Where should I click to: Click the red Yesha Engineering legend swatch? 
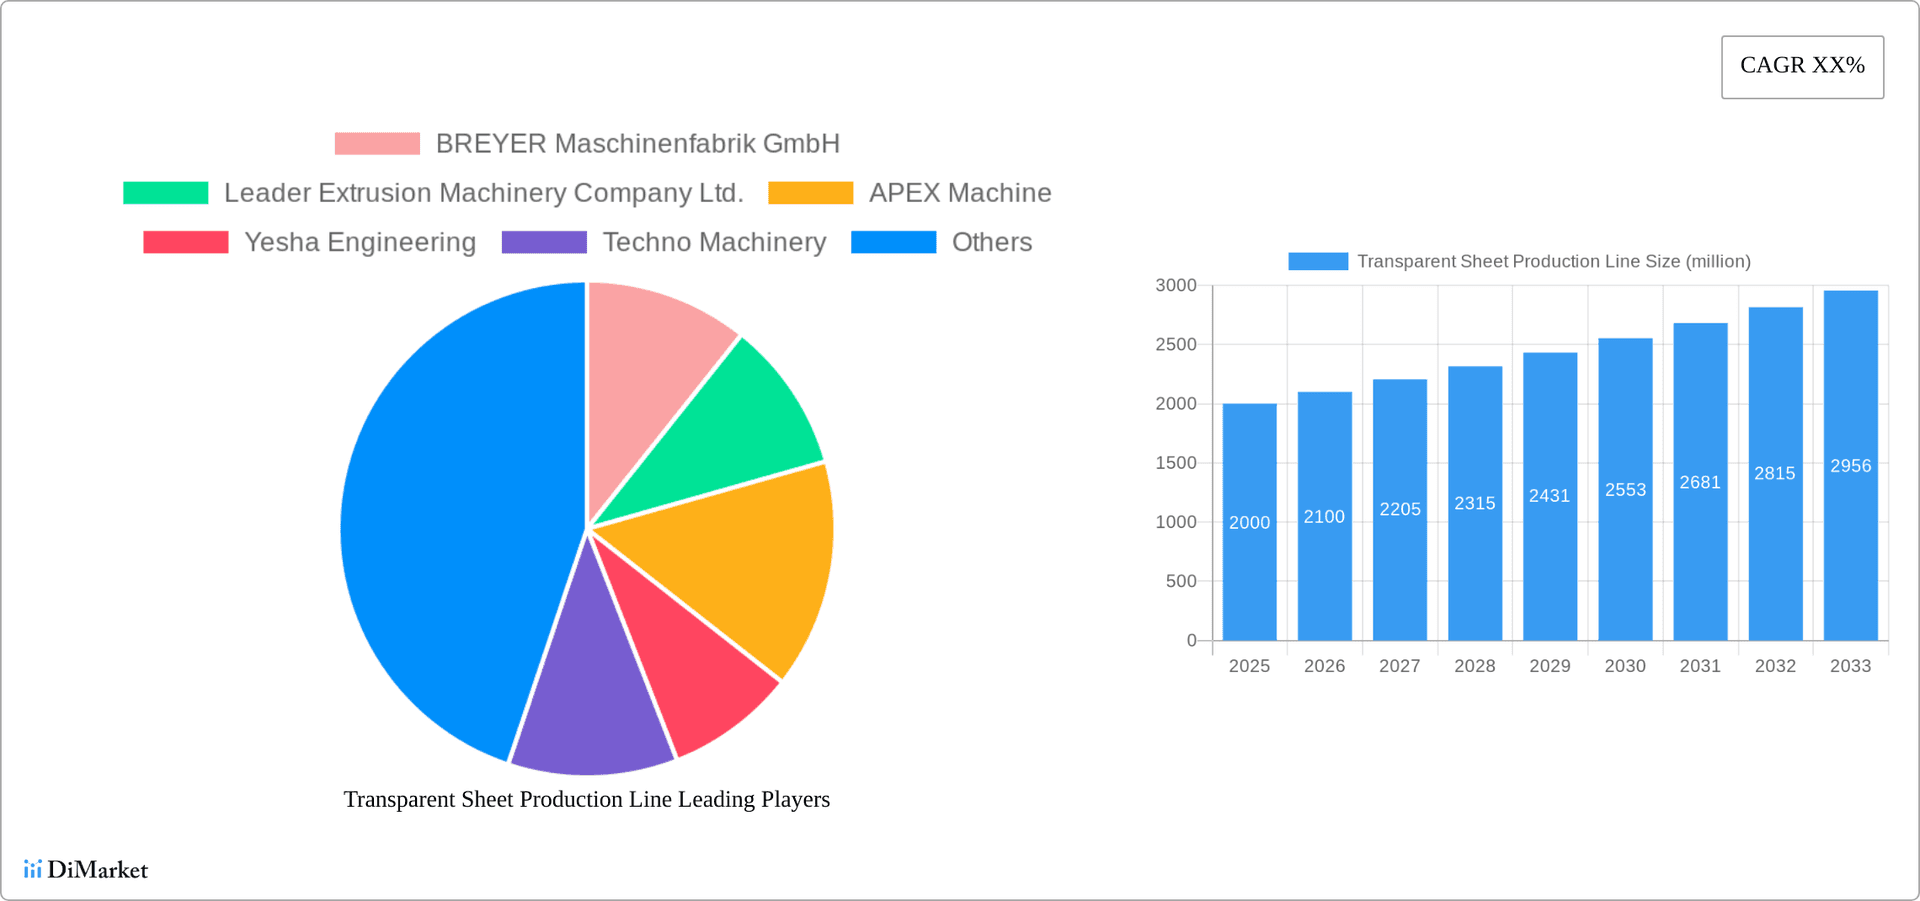pyautogui.click(x=185, y=242)
